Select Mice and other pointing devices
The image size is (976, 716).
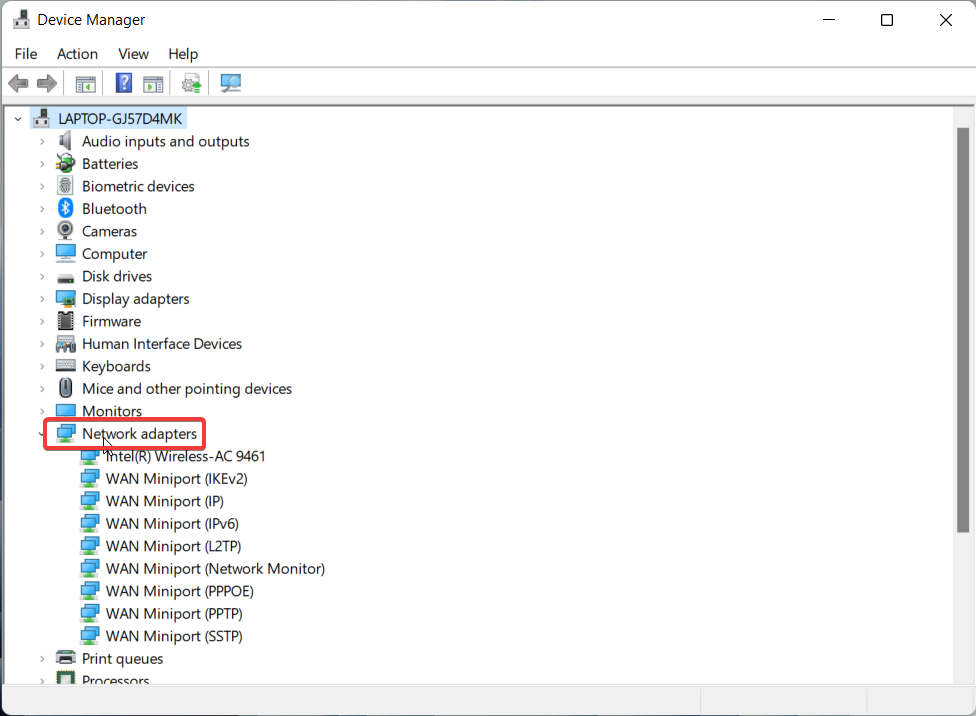[x=187, y=388]
